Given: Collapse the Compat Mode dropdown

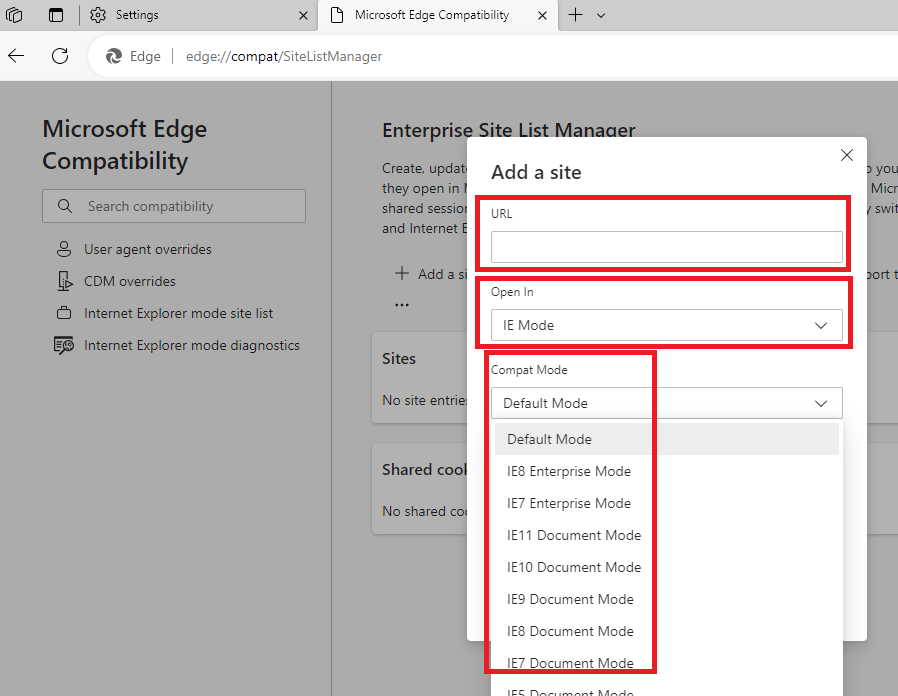Looking at the screenshot, I should [x=667, y=403].
